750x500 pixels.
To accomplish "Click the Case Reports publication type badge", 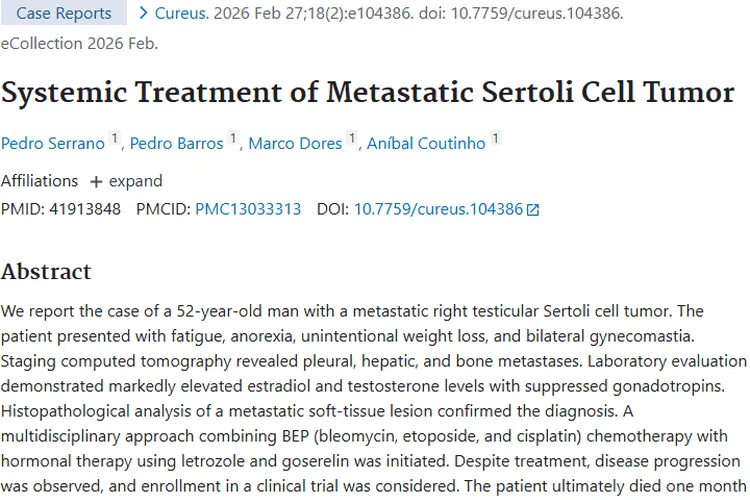I will tap(64, 13).
